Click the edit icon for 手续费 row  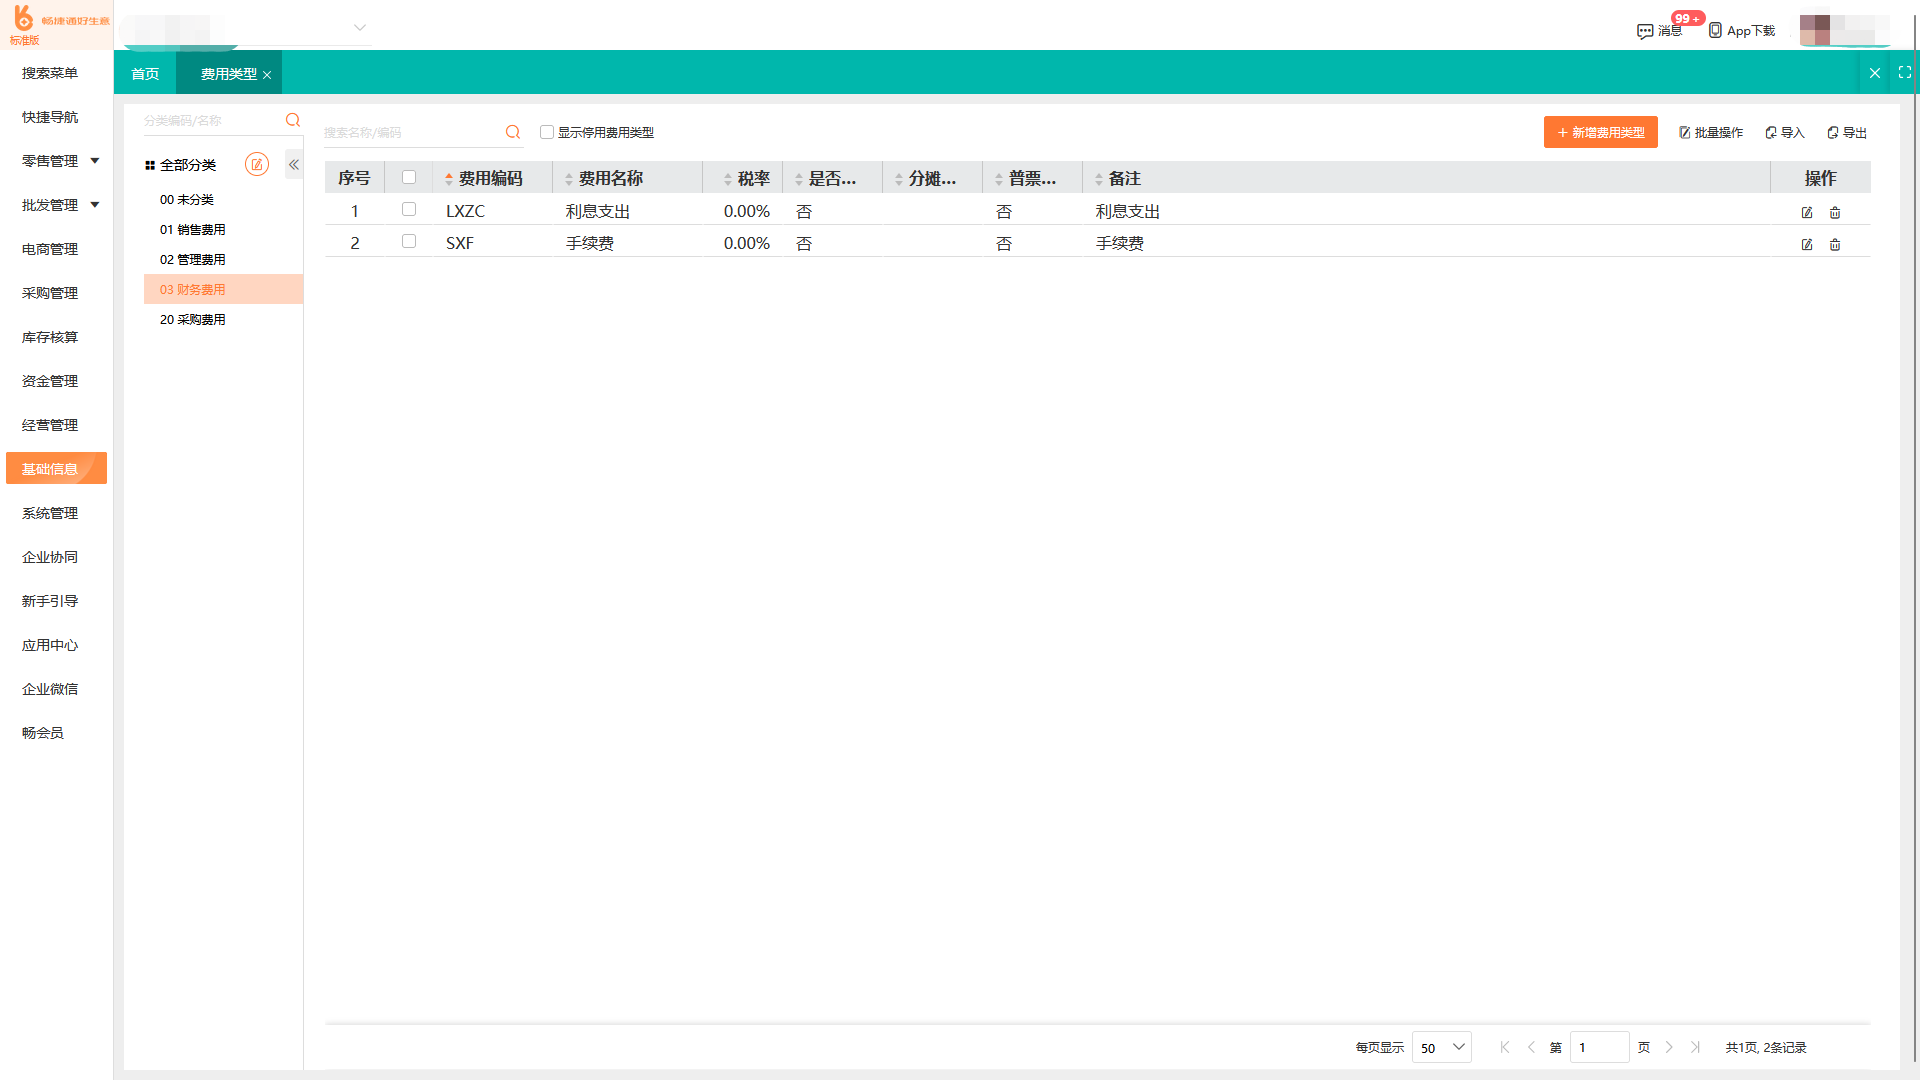tap(1807, 243)
